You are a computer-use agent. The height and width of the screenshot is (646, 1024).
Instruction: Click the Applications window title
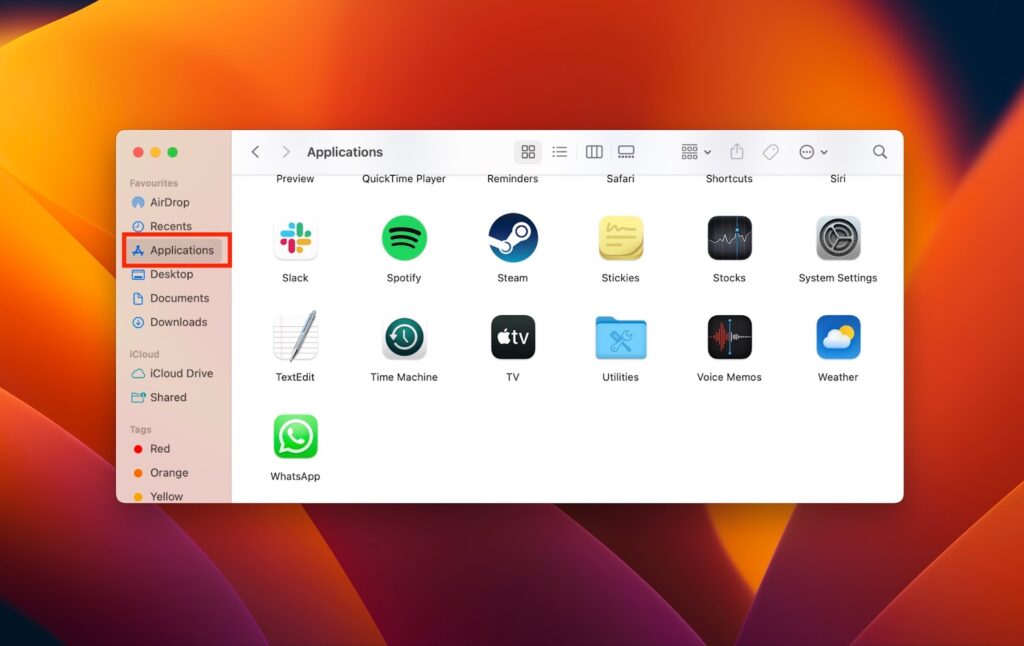point(345,152)
